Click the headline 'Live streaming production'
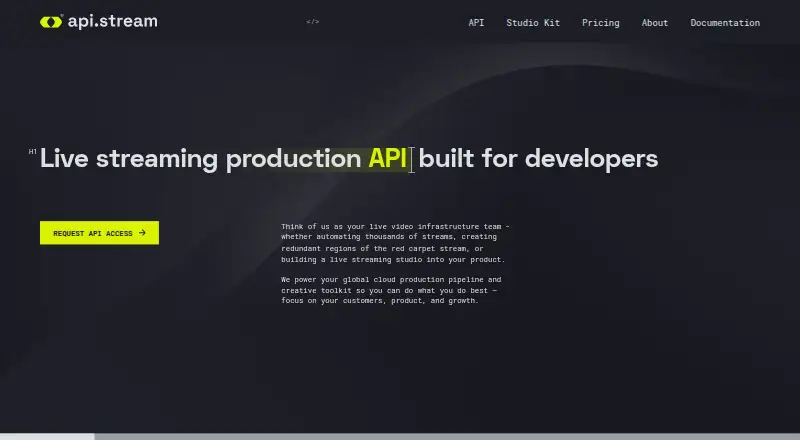Screen dimensions: 800x440 click(201, 159)
